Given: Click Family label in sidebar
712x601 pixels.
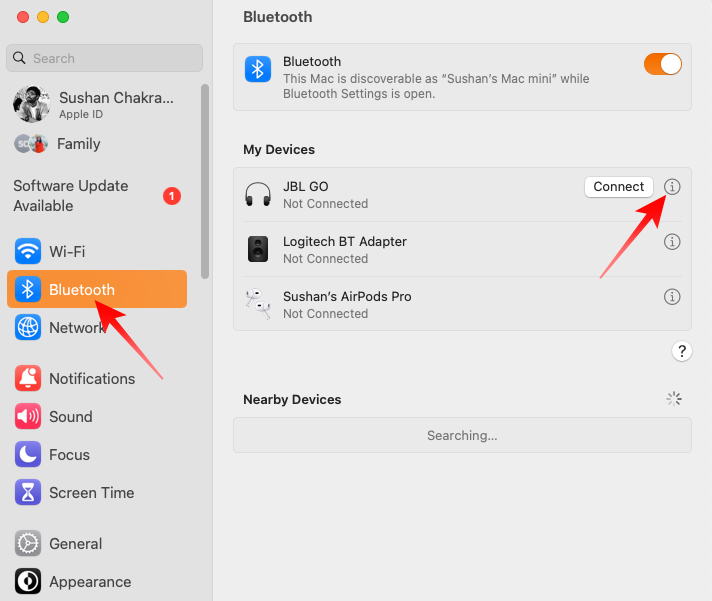Looking at the screenshot, I should coord(79,144).
